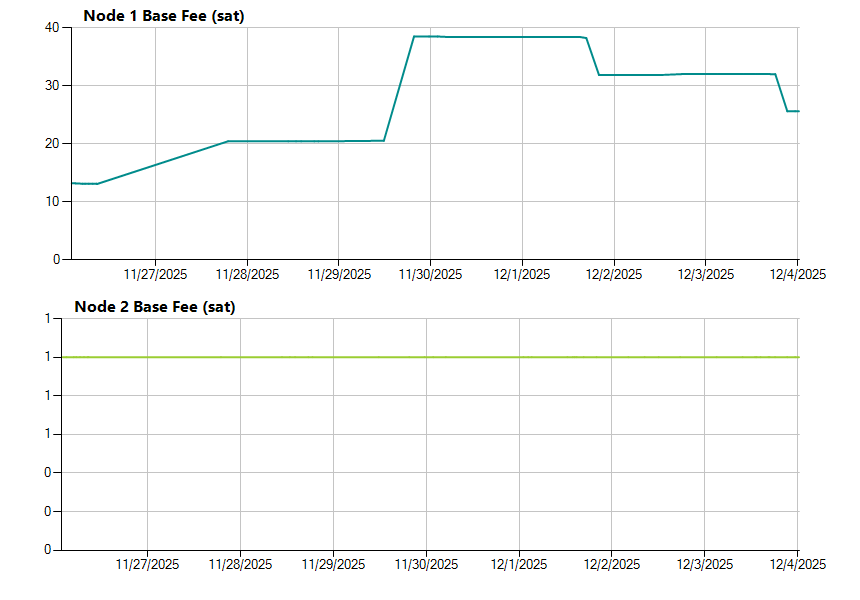Click Node 1 line plateau above 12/1/2025
Screen dimensions: 860x600
click(x=521, y=37)
